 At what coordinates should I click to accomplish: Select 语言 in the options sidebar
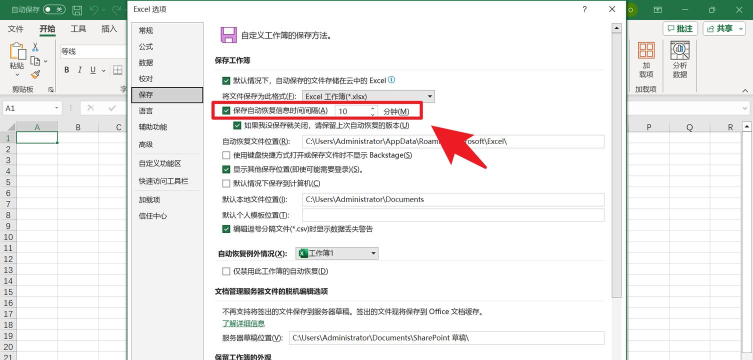[x=167, y=111]
